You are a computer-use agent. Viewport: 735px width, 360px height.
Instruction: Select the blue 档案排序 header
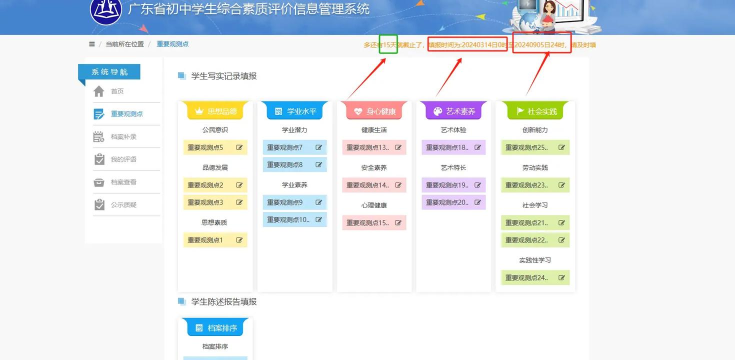[x=215, y=328]
